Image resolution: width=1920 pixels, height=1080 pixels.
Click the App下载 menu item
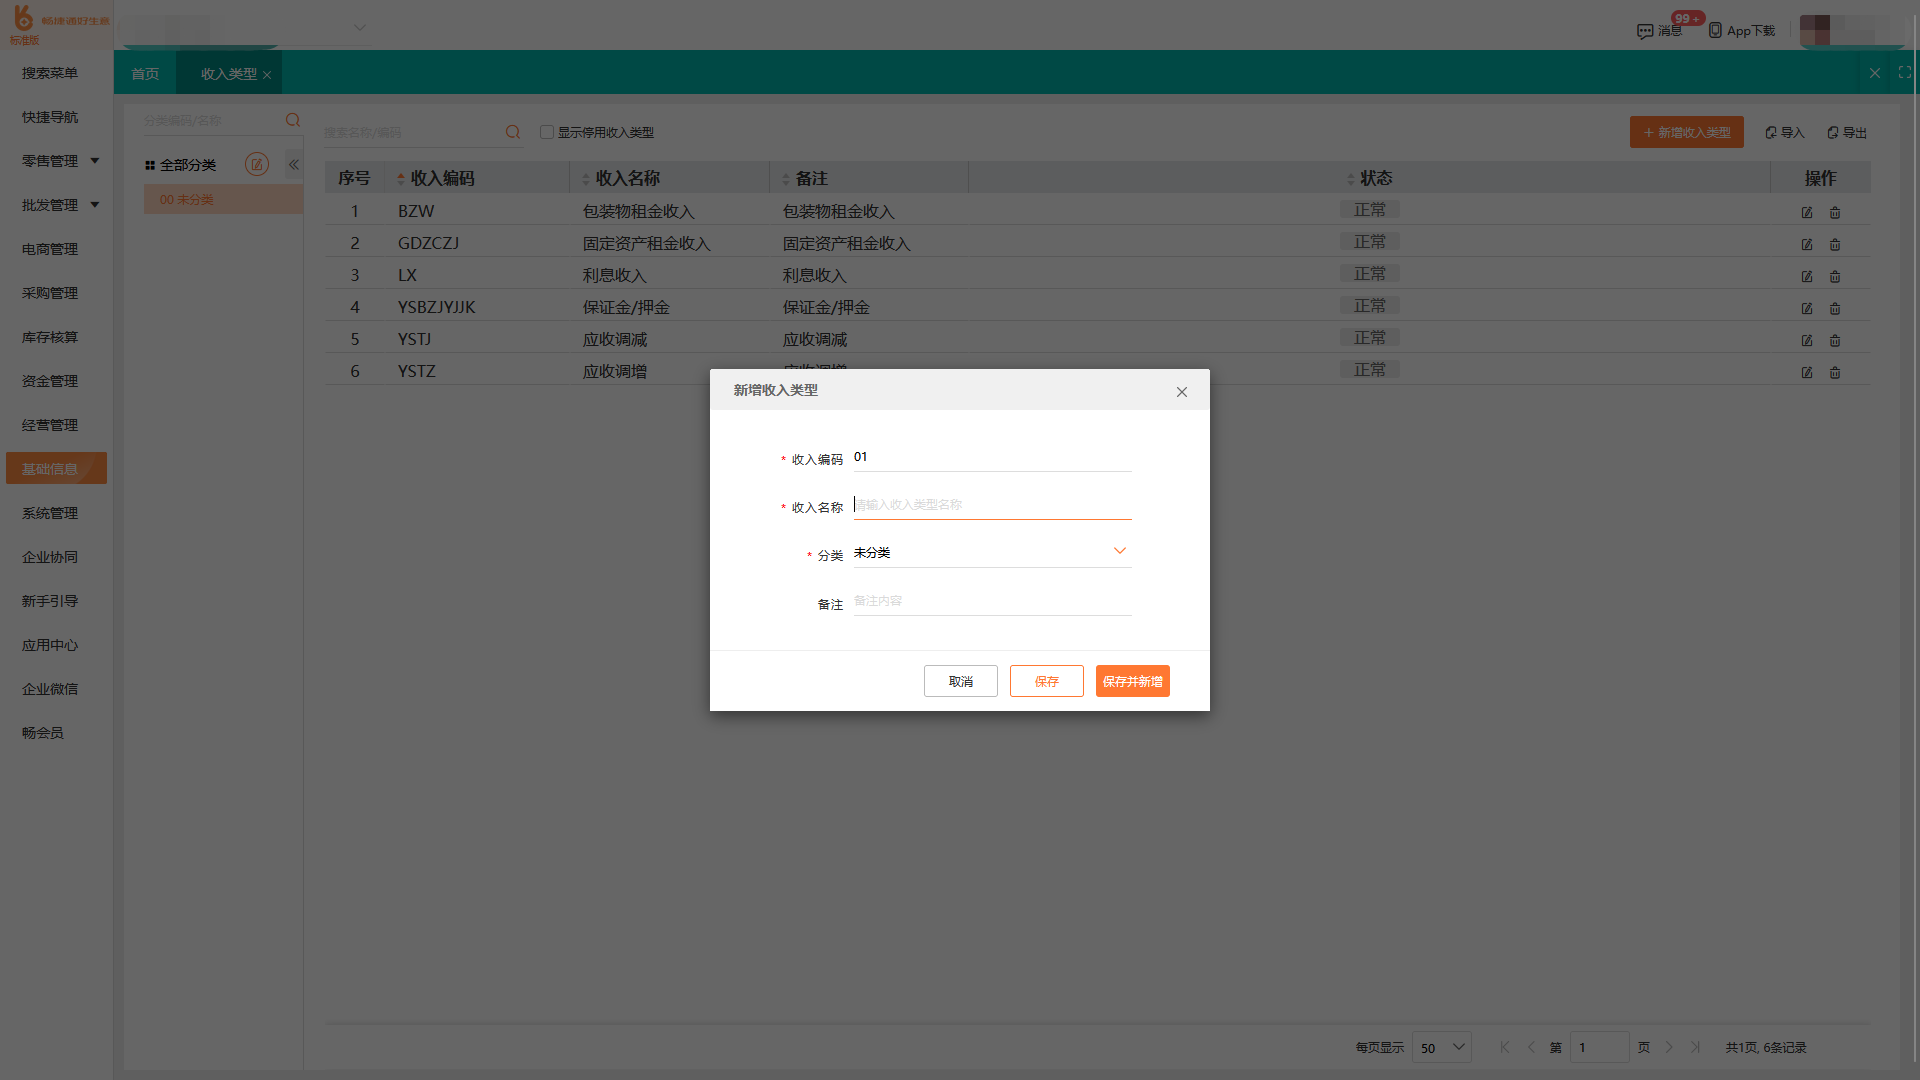tap(1743, 30)
